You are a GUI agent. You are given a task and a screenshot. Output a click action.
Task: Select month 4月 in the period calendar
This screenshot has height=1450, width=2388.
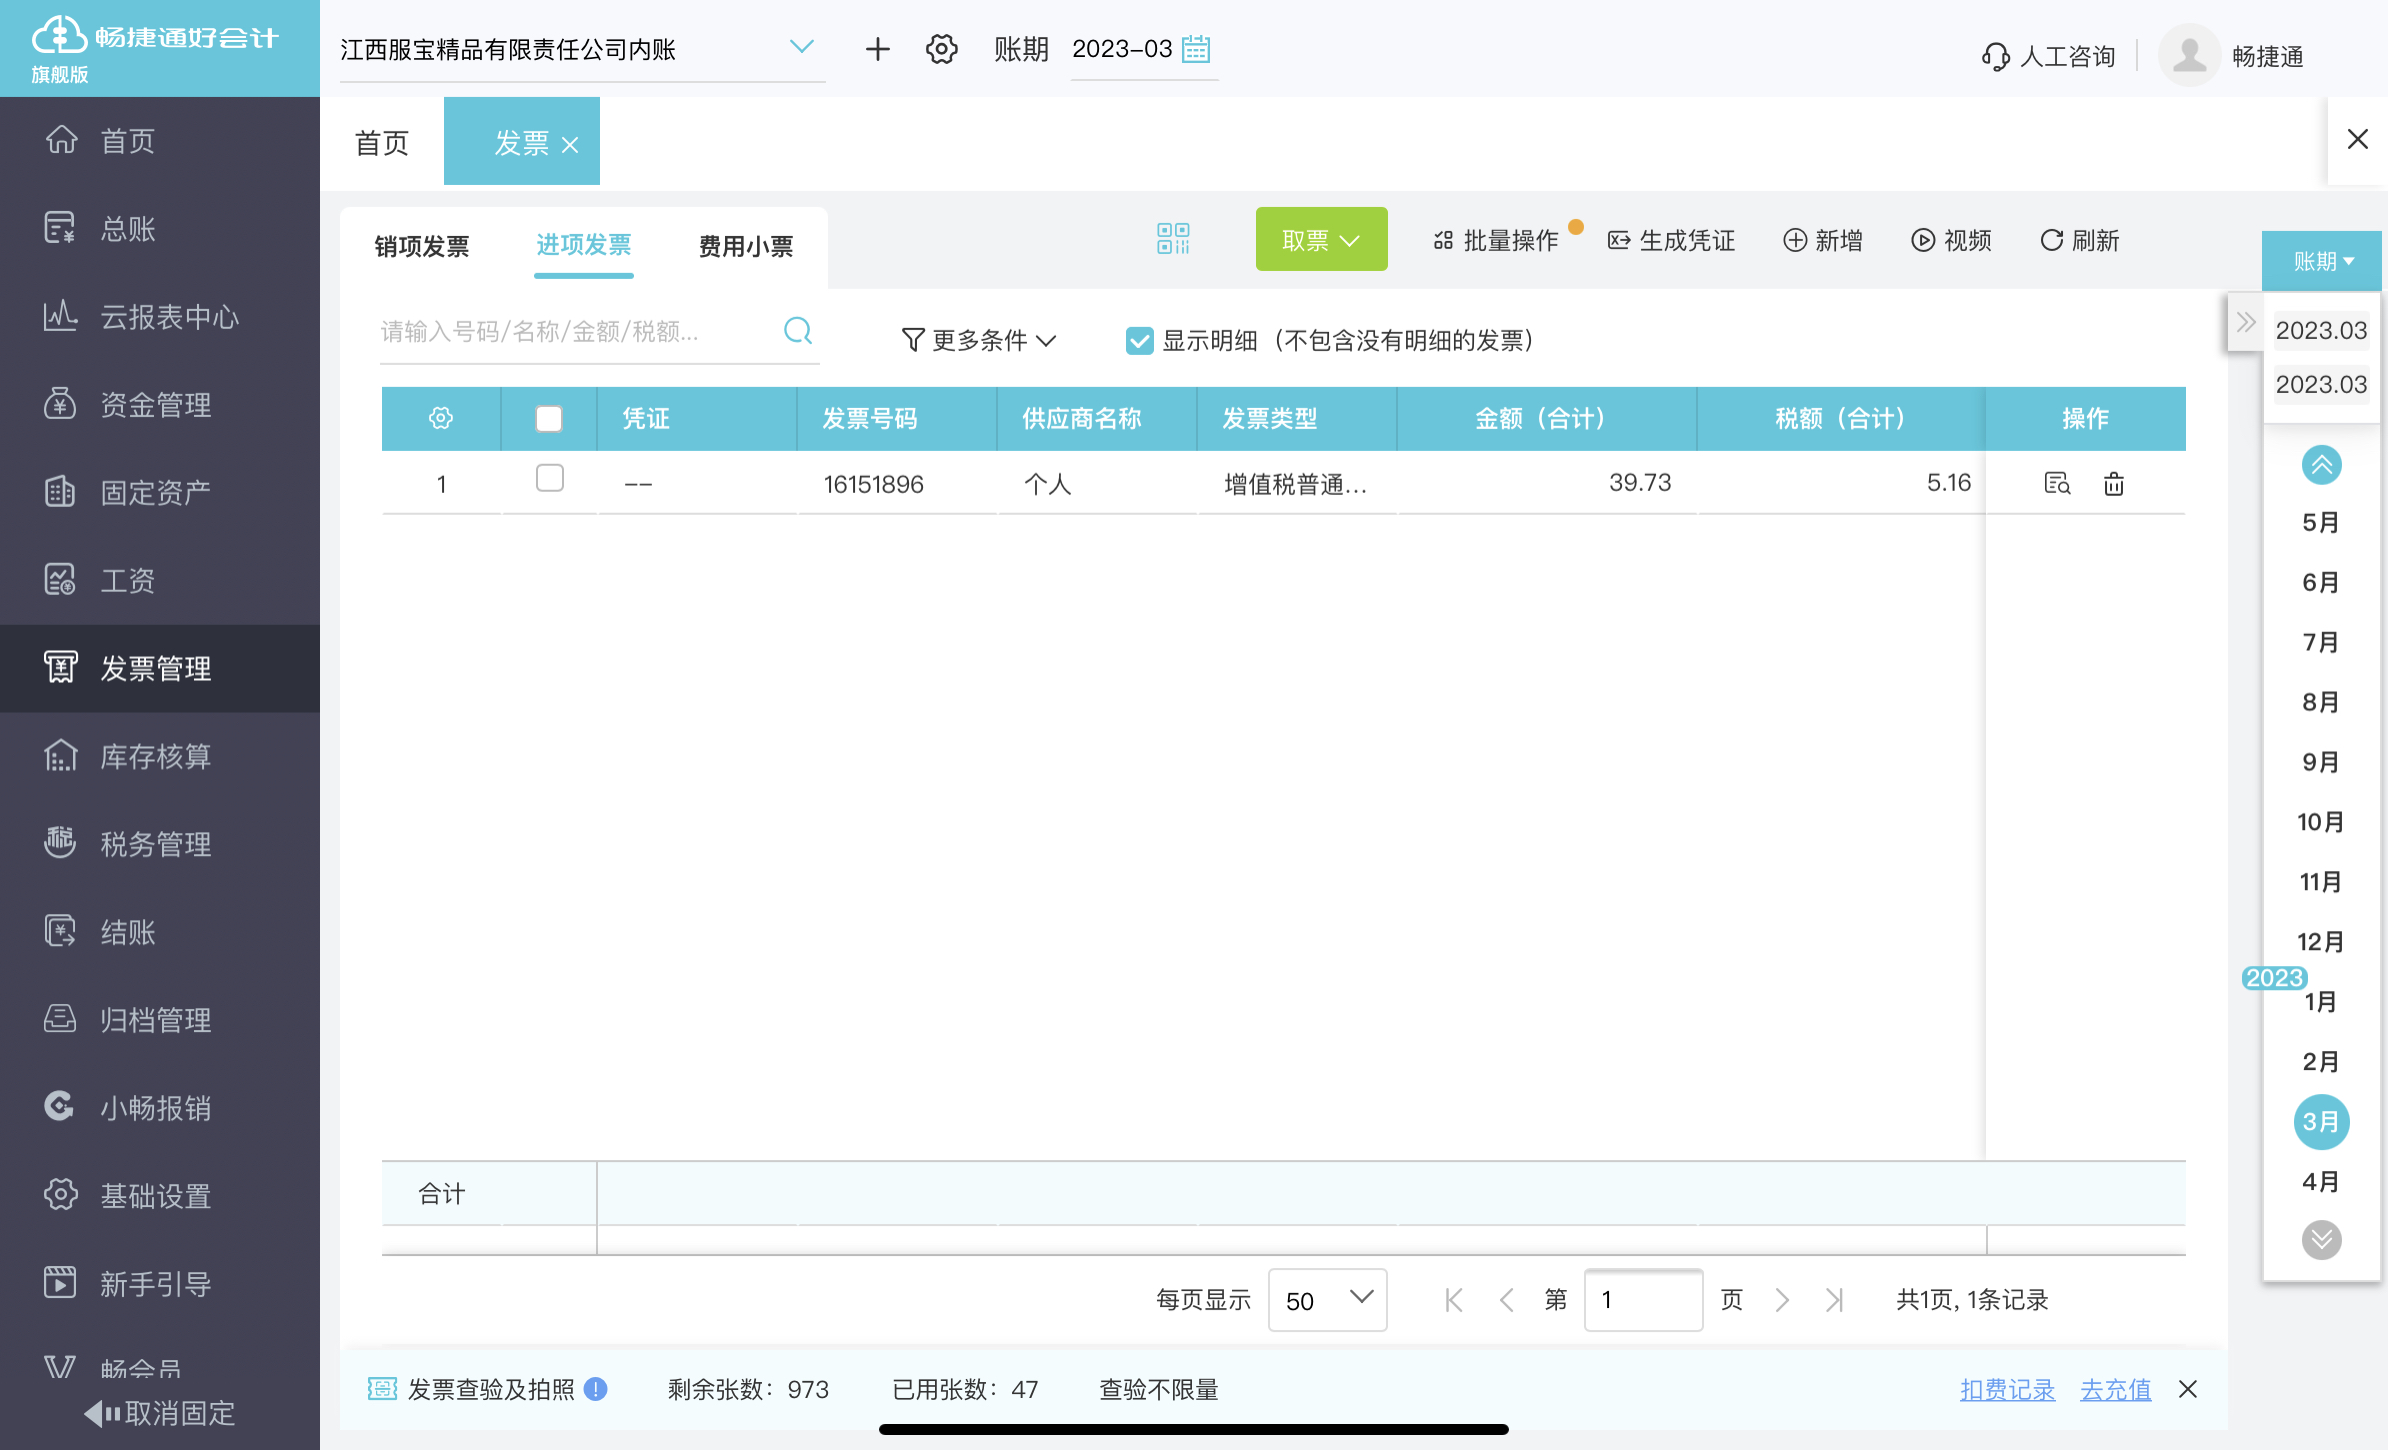click(2318, 1180)
